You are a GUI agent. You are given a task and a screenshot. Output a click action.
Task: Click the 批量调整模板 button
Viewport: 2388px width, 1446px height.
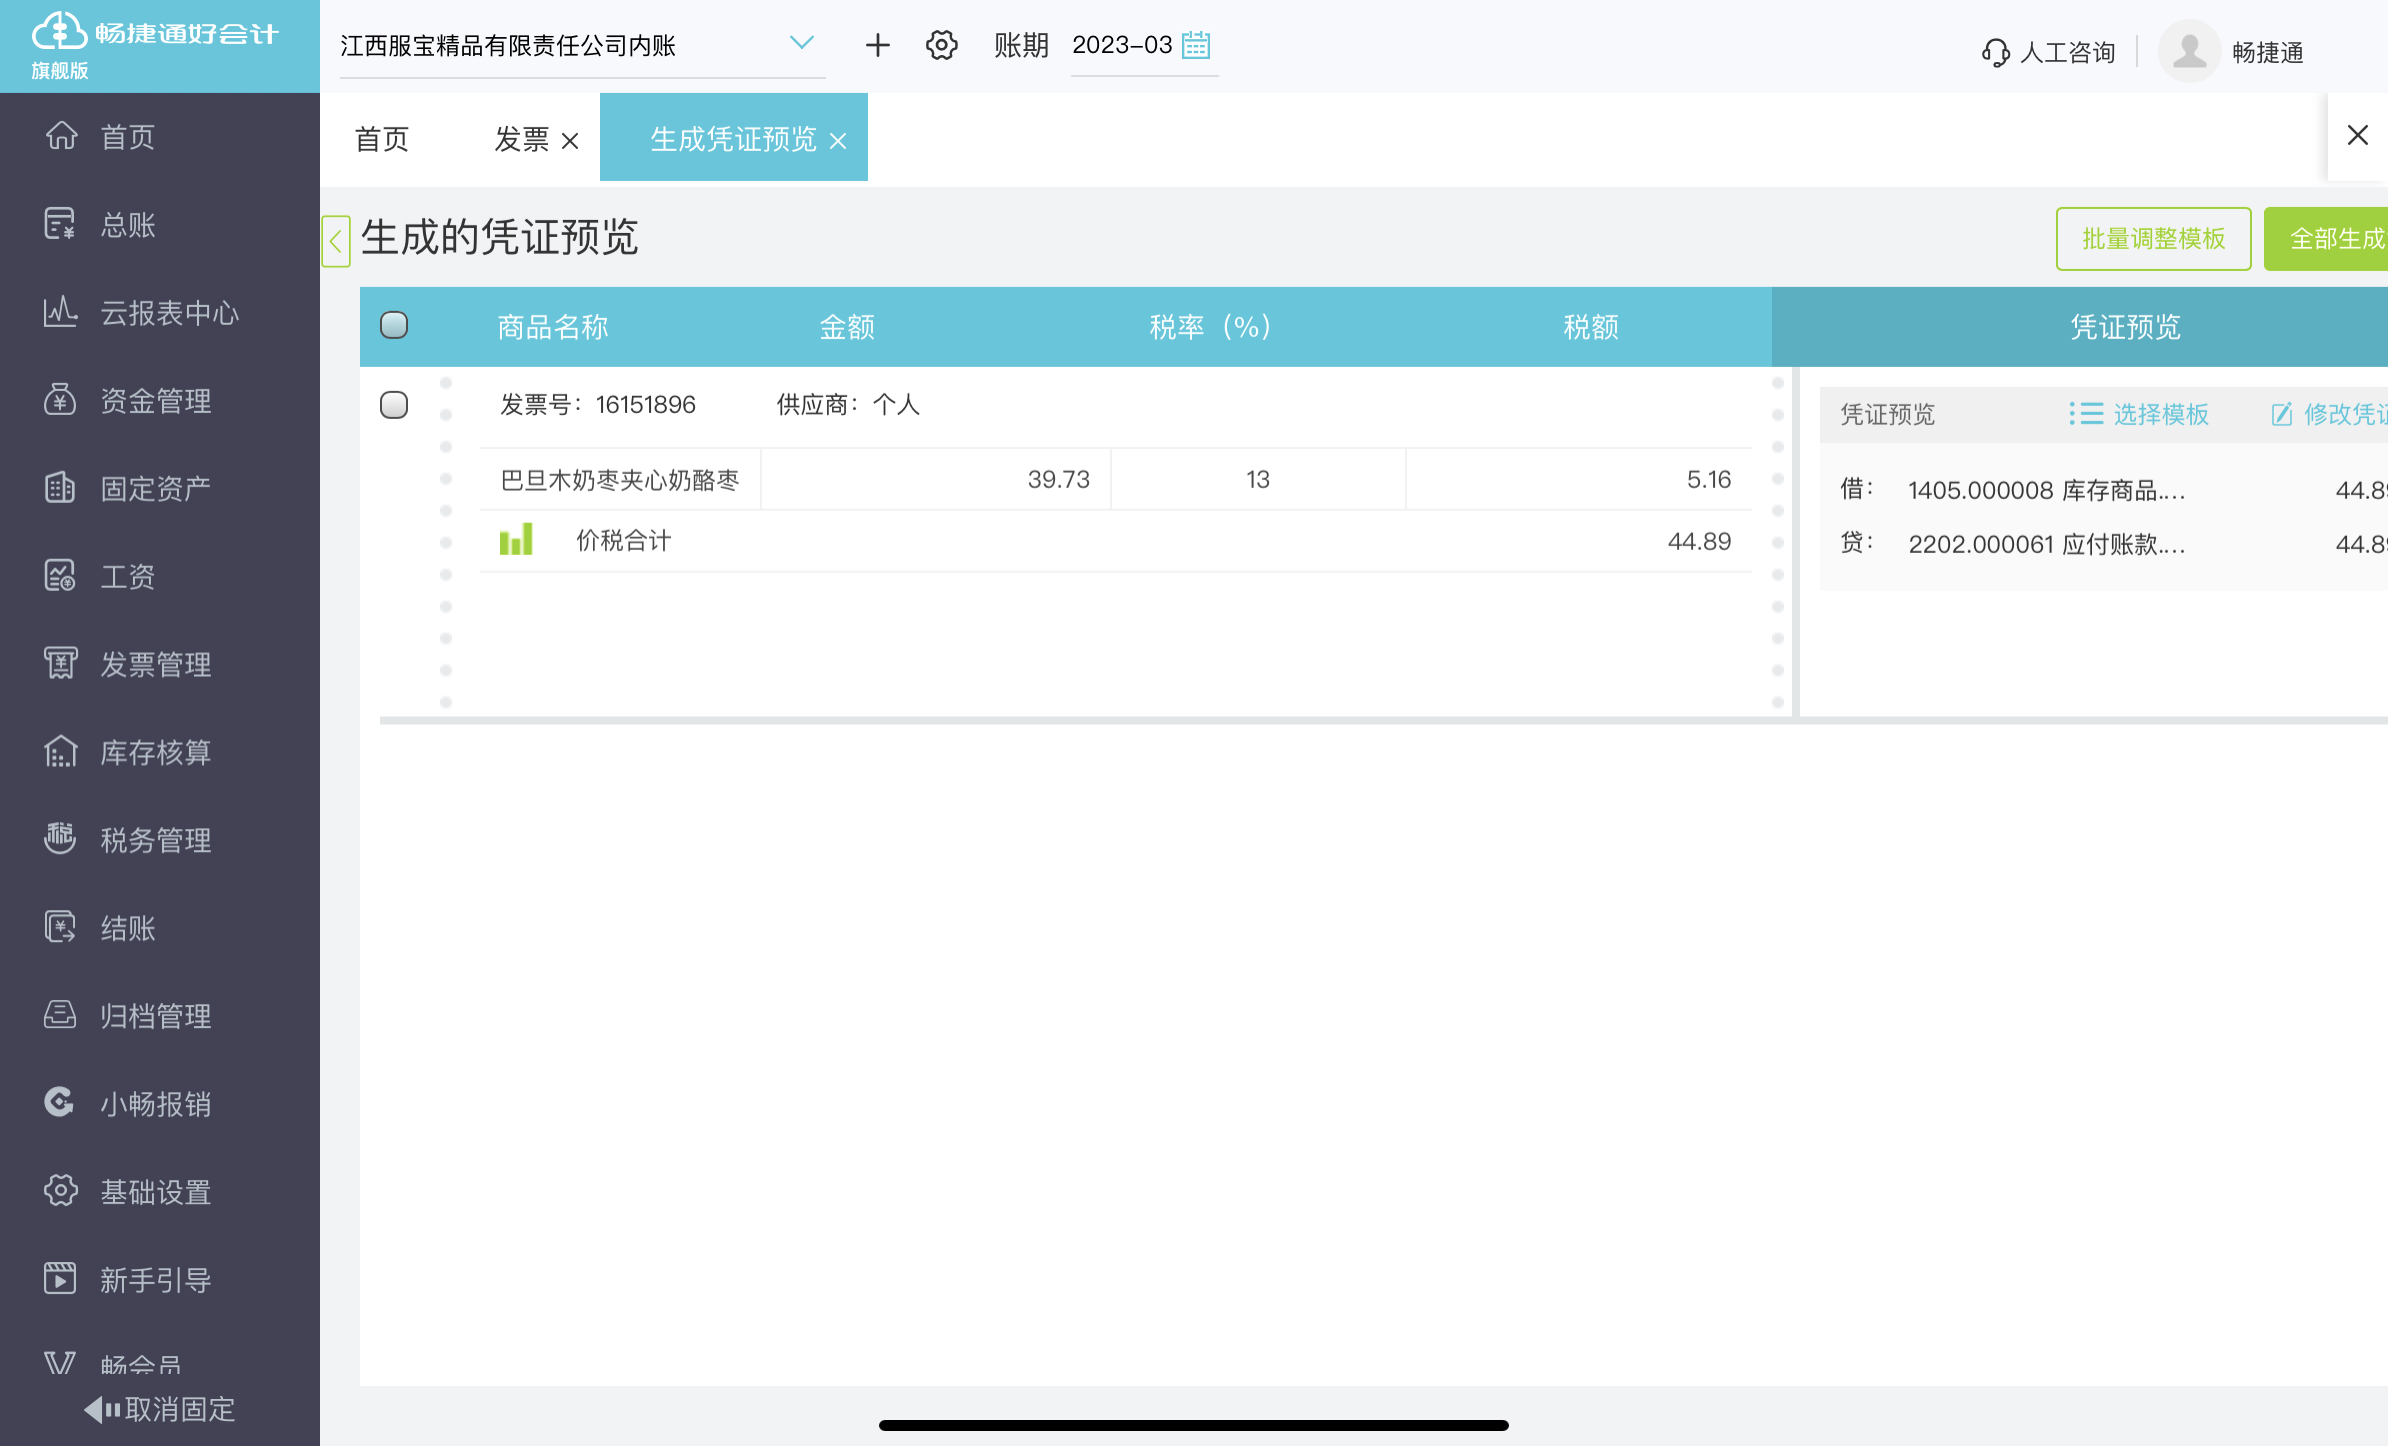[x=2153, y=239]
